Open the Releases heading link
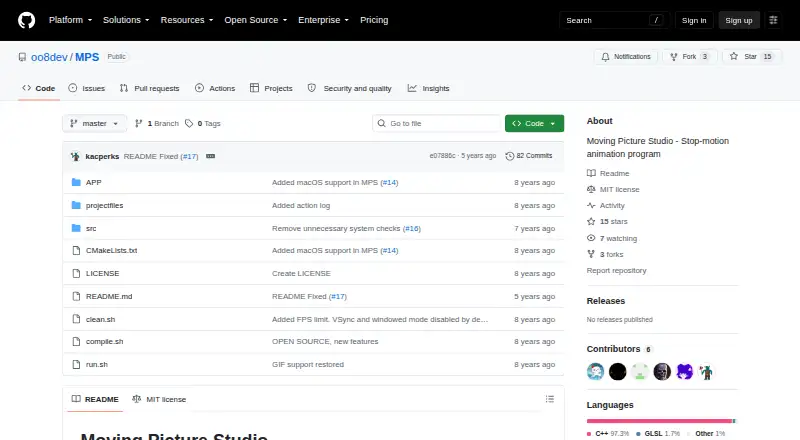 [606, 301]
